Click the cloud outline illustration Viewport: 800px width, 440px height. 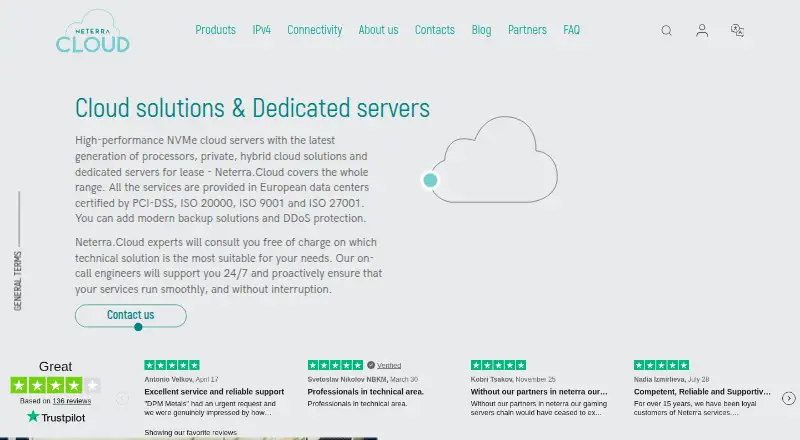point(495,159)
